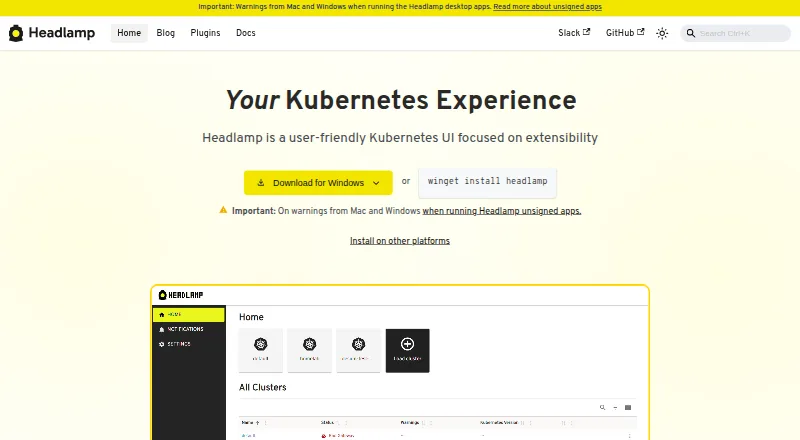
Task: Open 'when running Headlamp unsigned apps.' link
Action: pos(502,211)
